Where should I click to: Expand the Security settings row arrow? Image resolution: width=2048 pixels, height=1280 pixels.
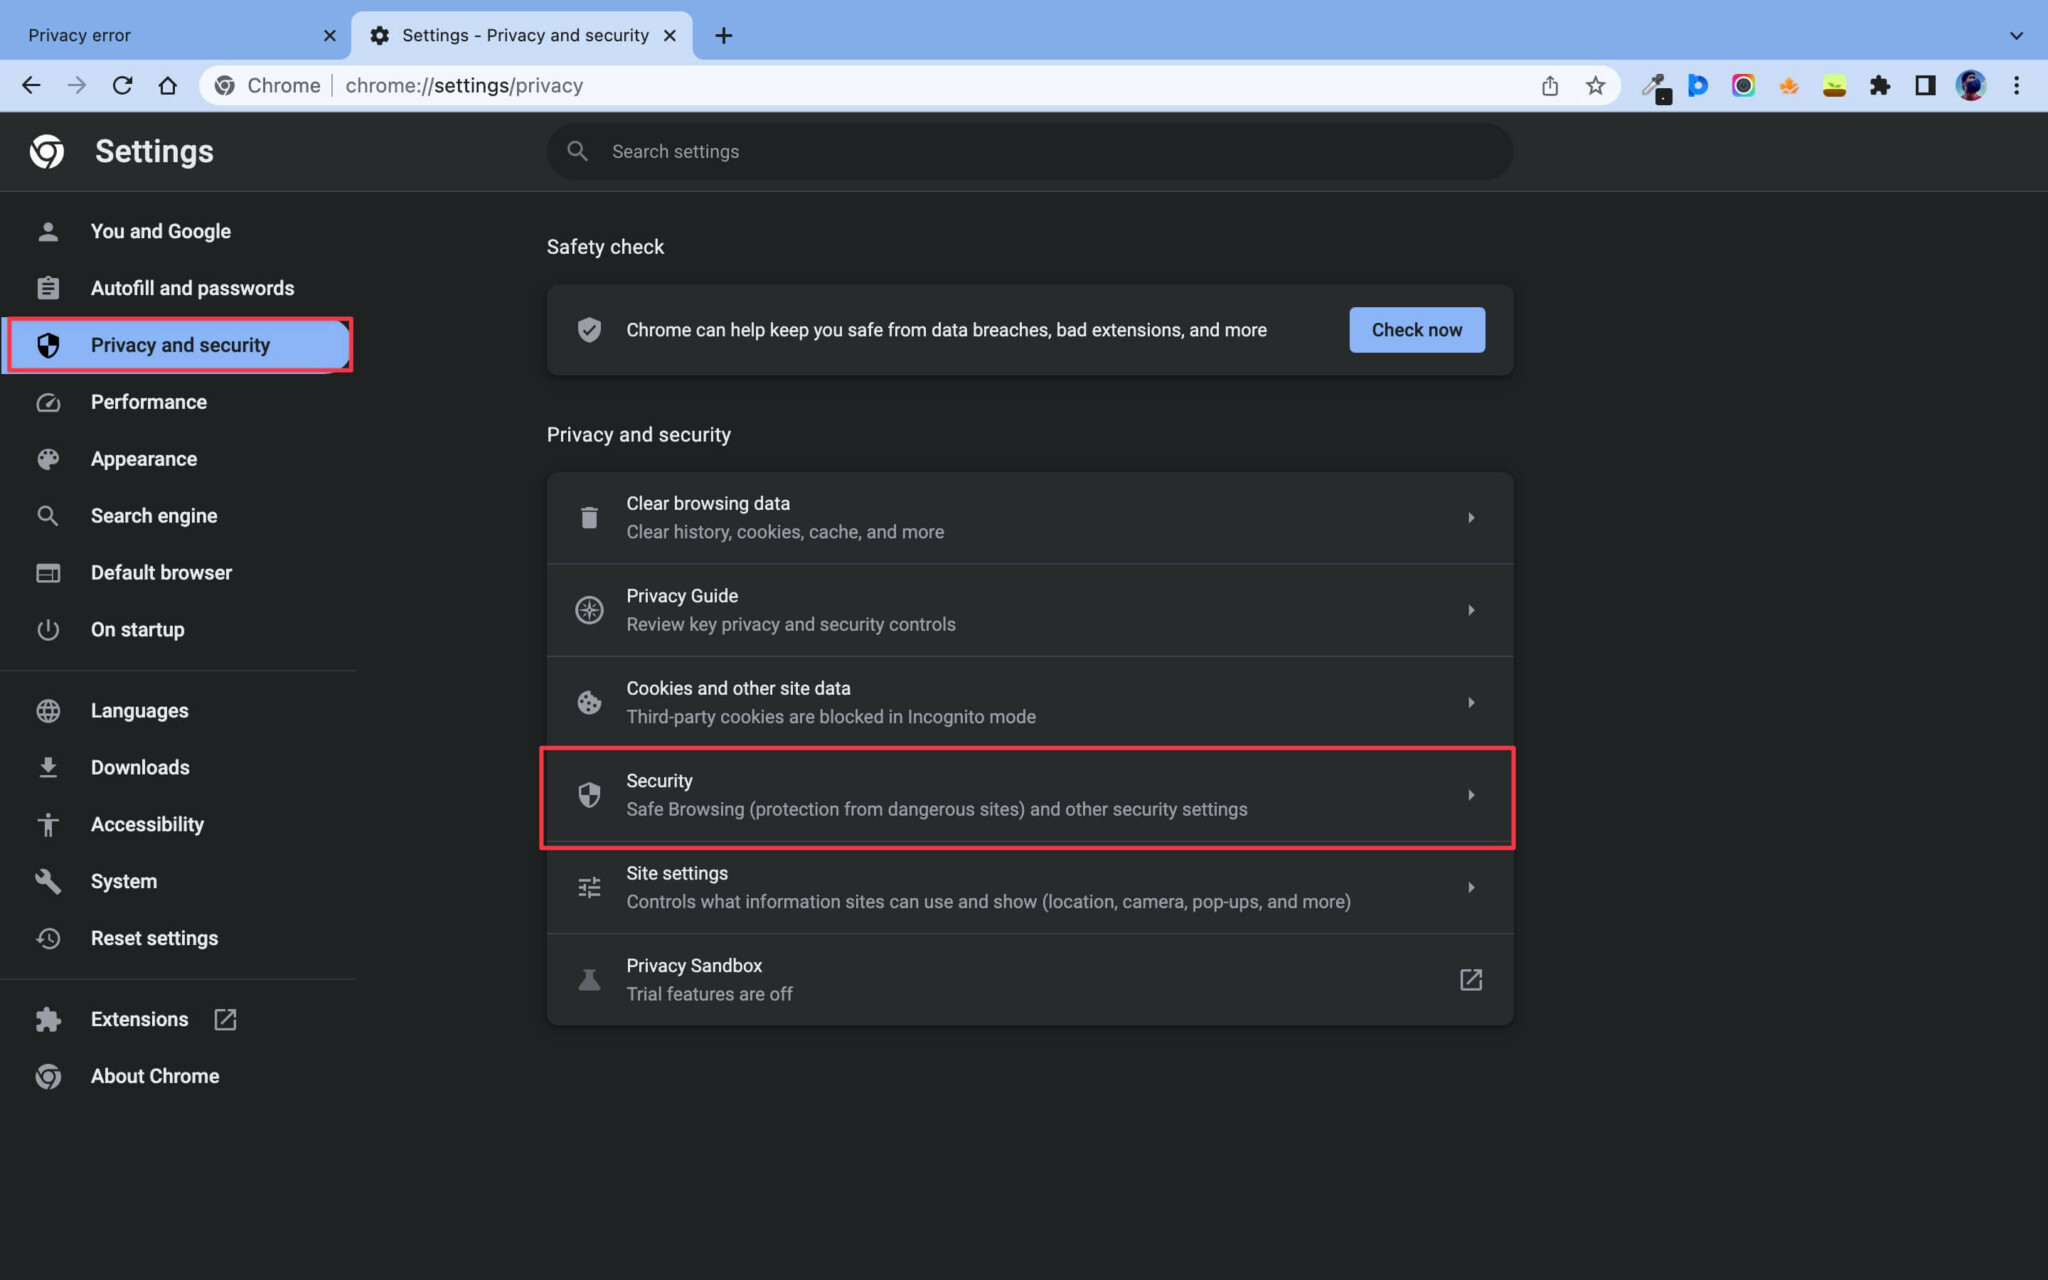click(1471, 795)
